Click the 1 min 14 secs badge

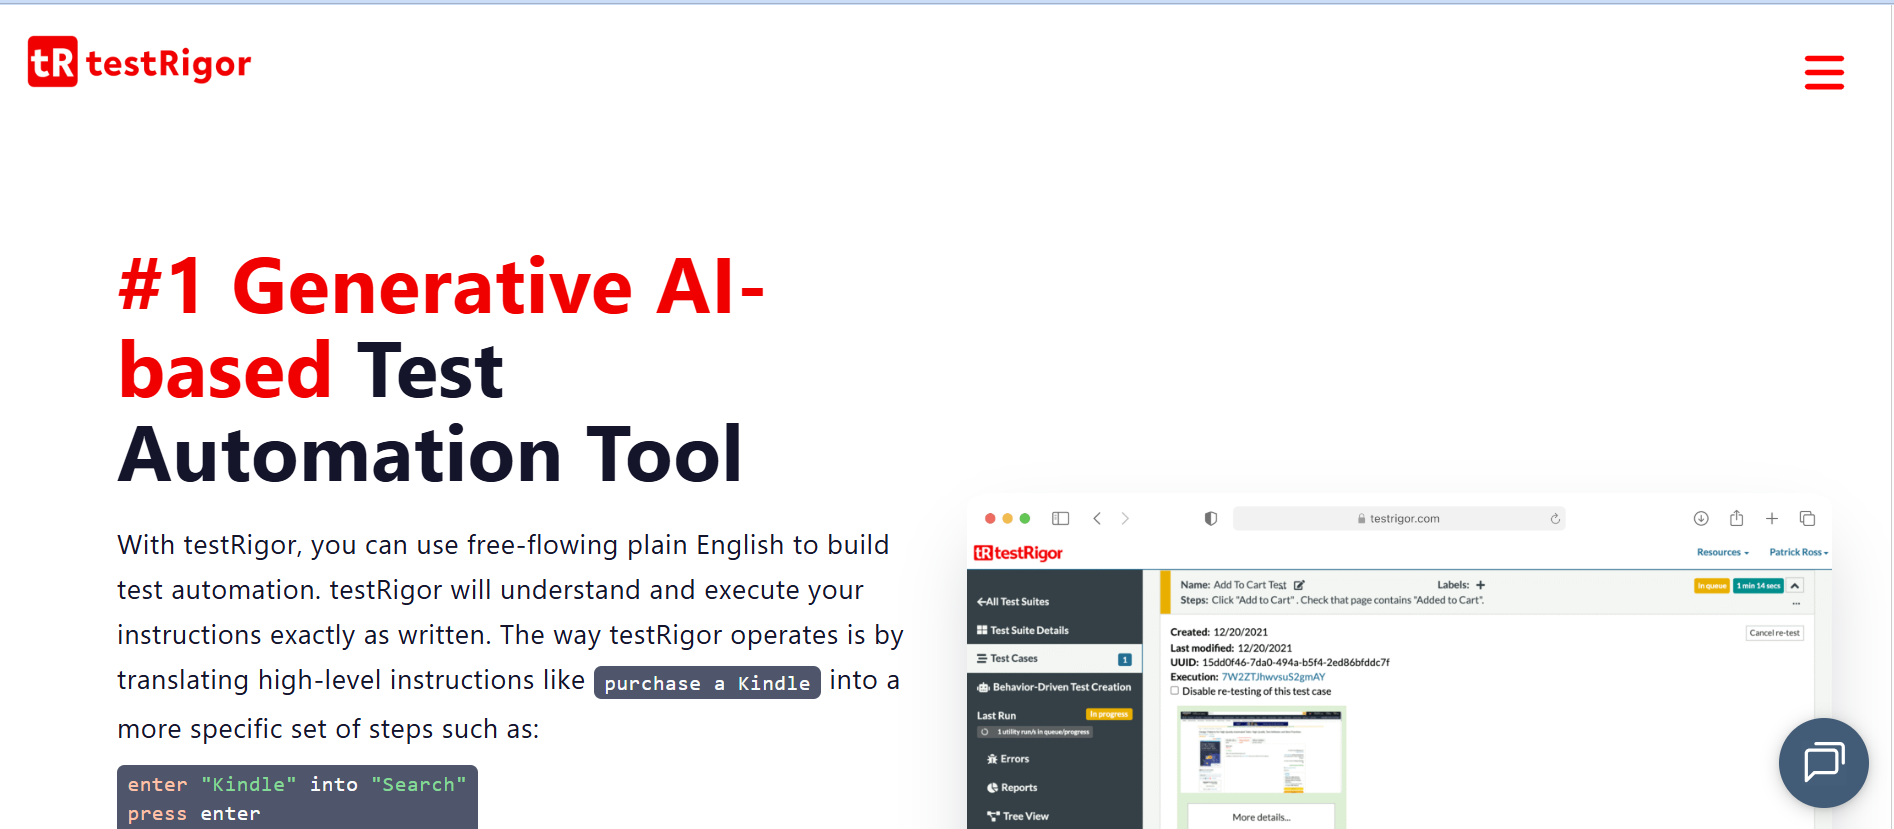click(1758, 586)
